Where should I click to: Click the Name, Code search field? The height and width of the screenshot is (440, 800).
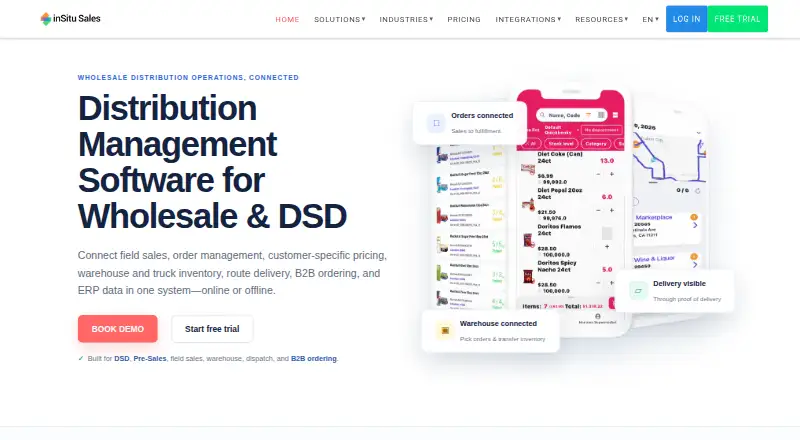pos(571,115)
